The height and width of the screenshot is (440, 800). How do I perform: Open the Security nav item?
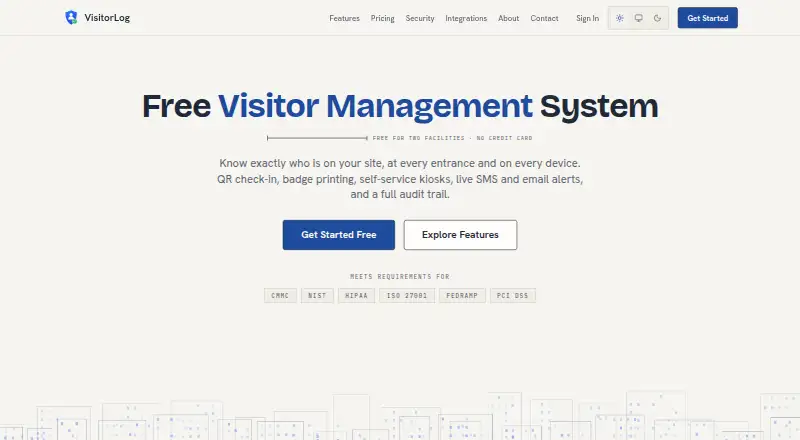[x=420, y=18]
